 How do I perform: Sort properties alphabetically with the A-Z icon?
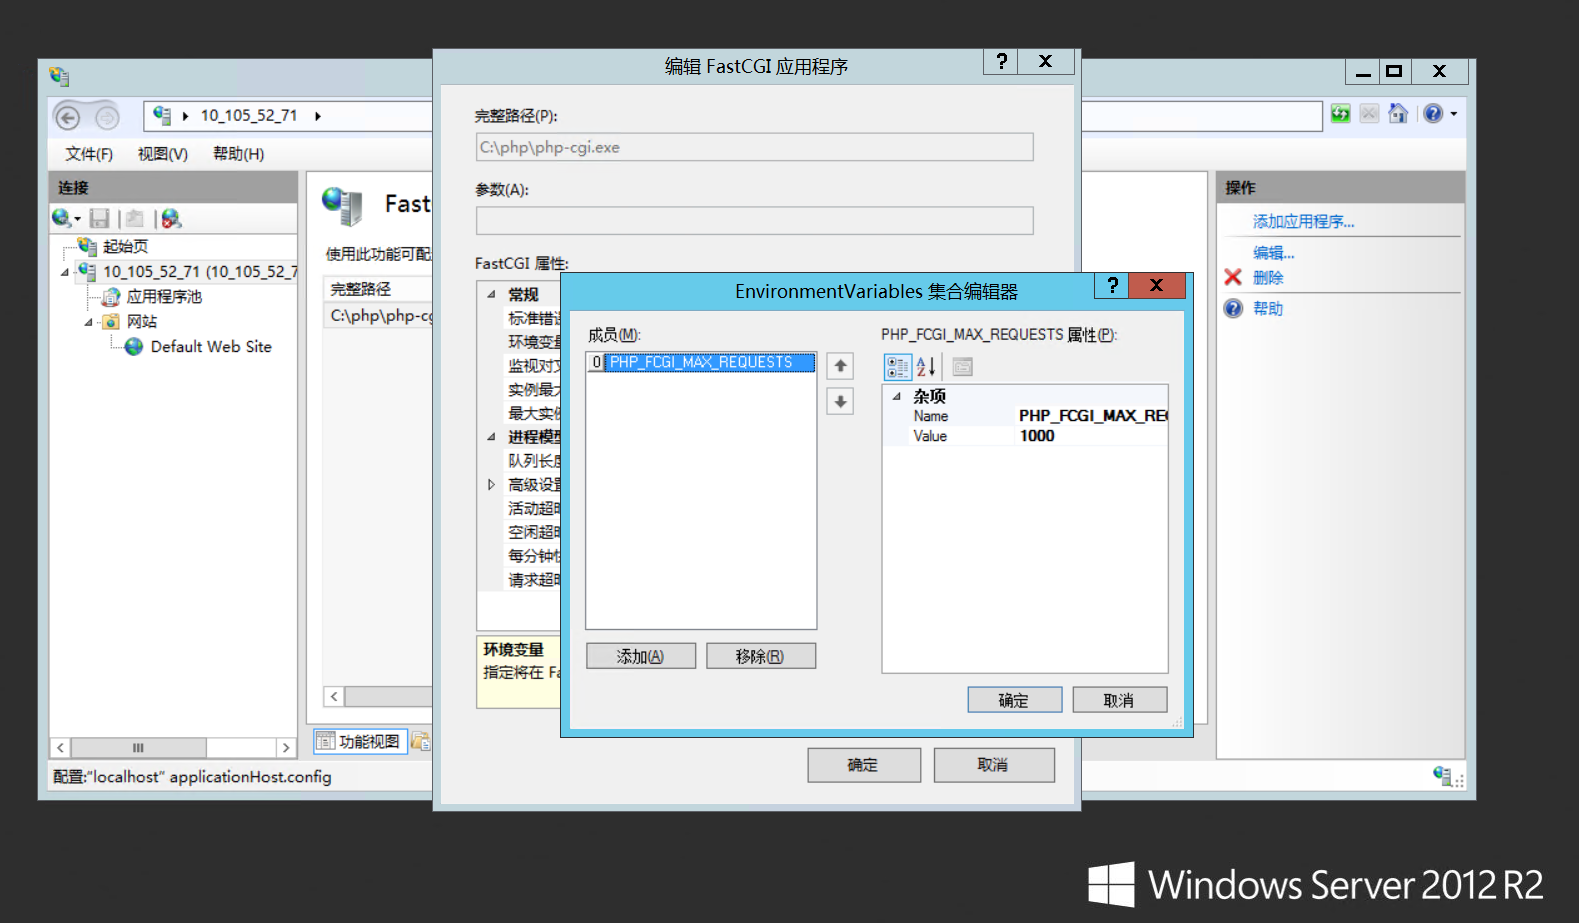point(926,367)
